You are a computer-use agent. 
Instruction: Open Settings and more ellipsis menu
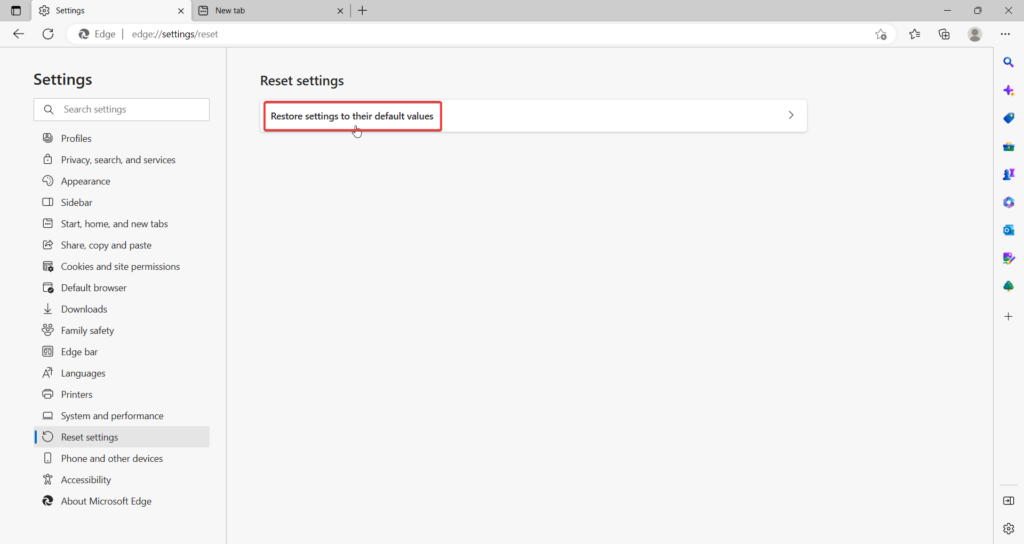click(1005, 34)
